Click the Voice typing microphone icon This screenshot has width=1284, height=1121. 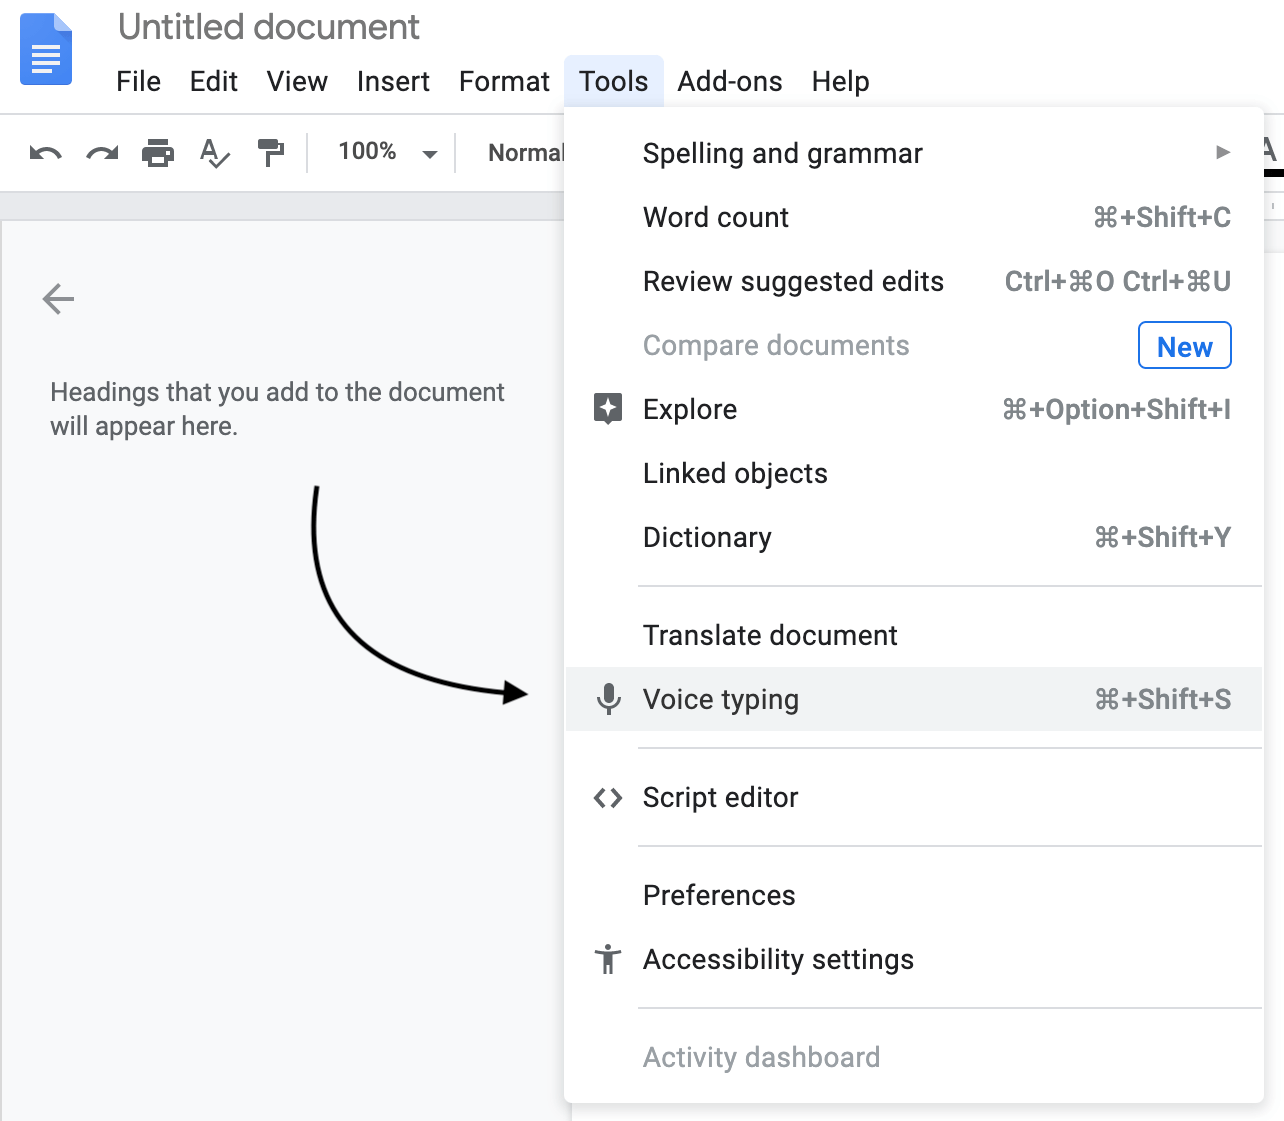pyautogui.click(x=608, y=699)
